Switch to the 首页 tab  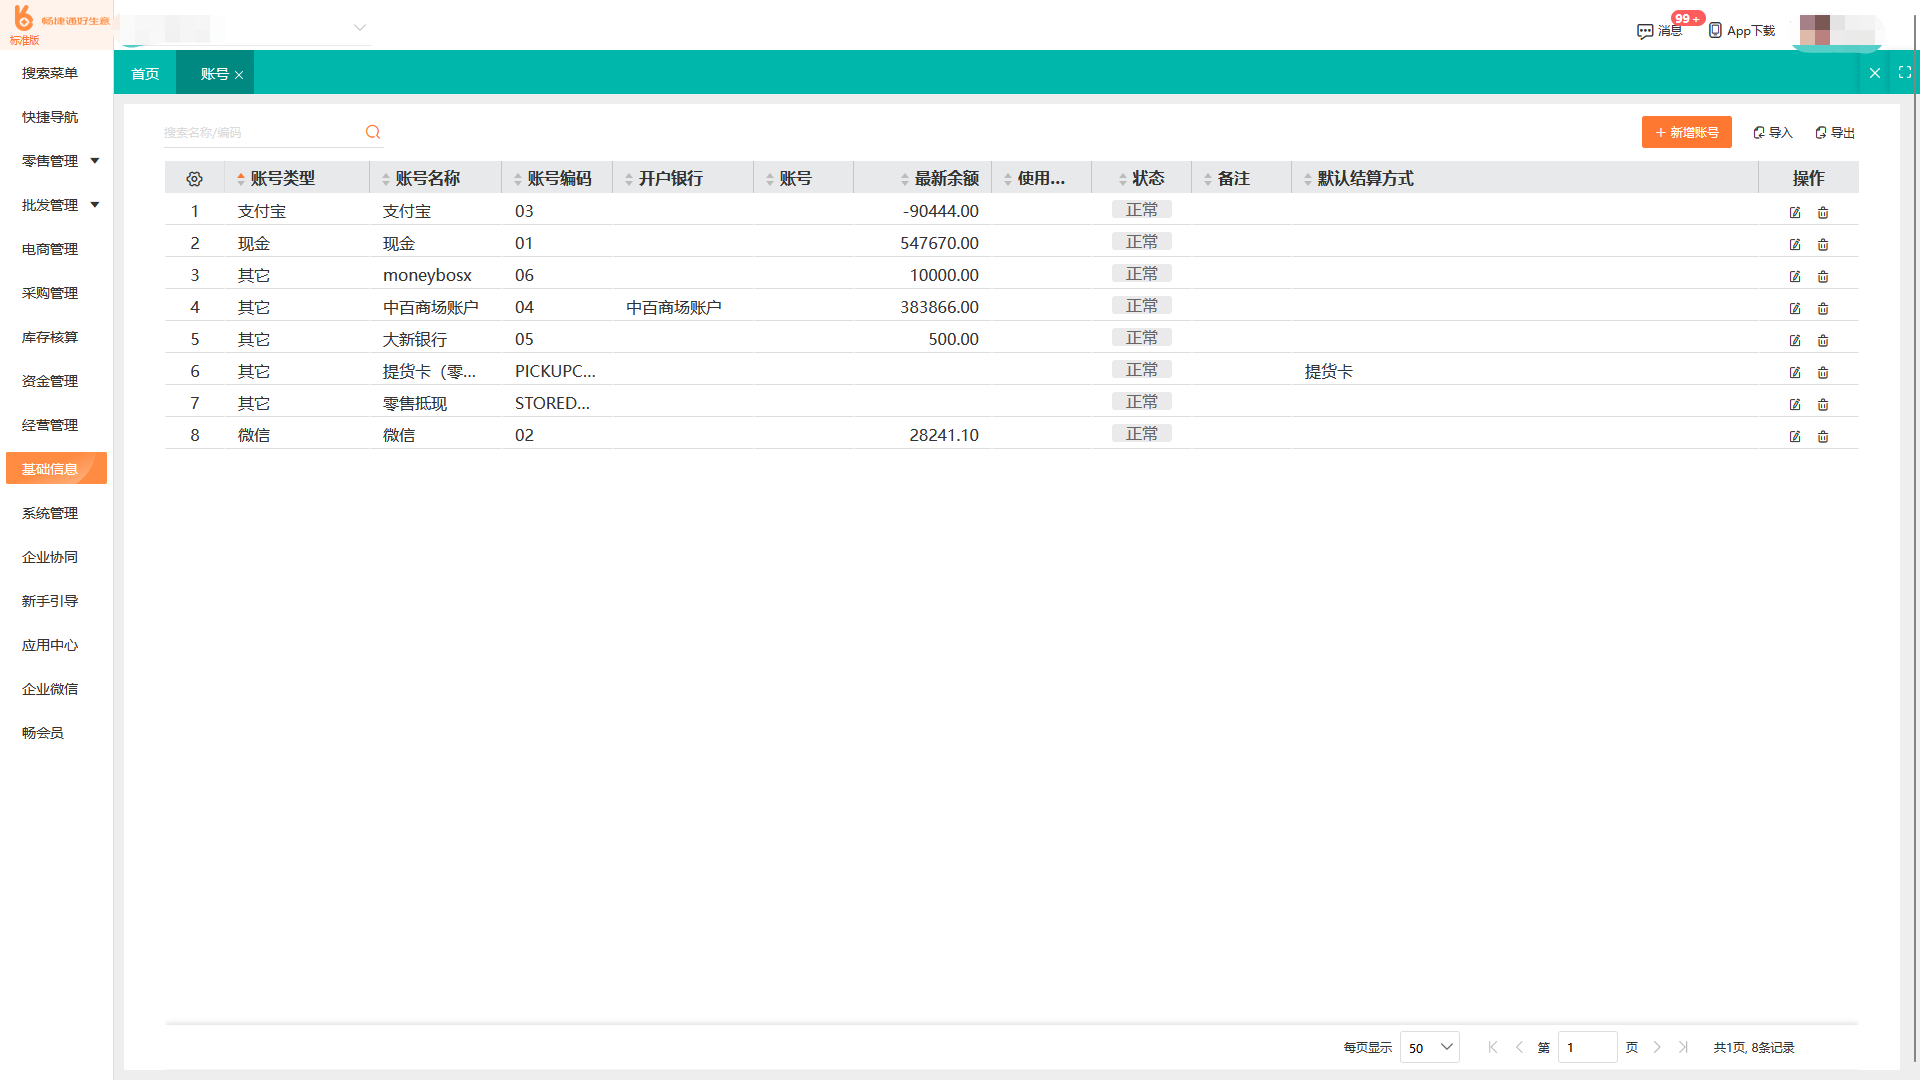point(145,74)
